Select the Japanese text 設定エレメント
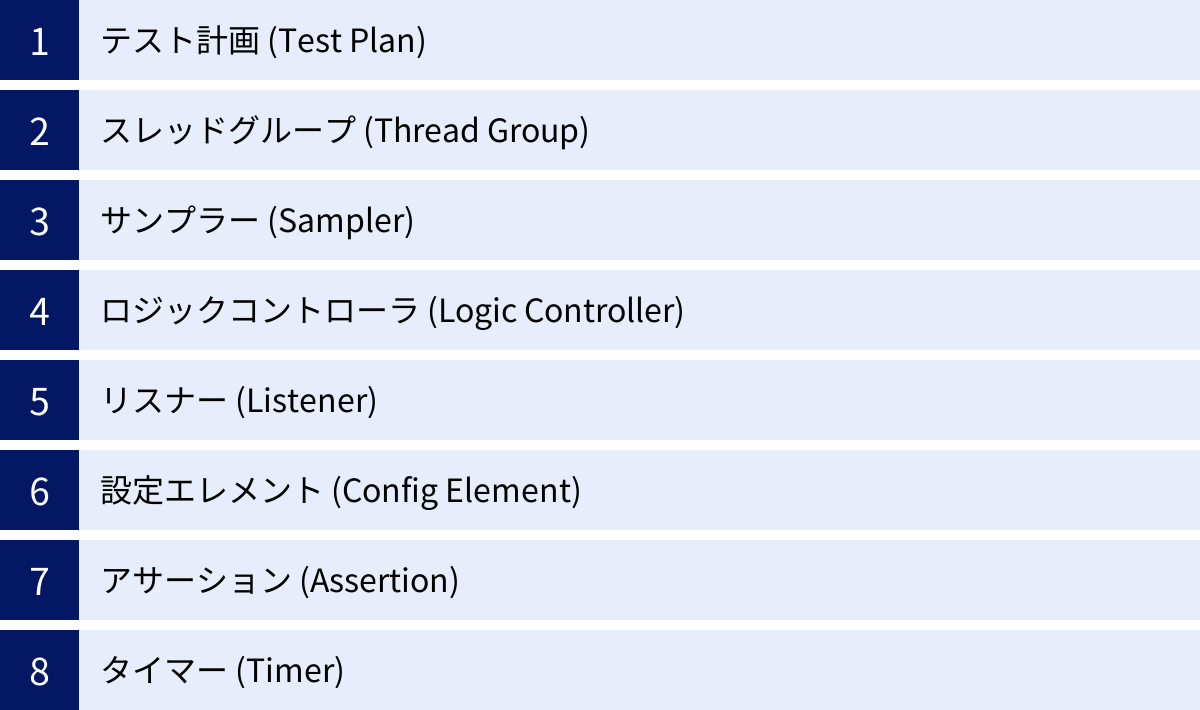 click(212, 491)
